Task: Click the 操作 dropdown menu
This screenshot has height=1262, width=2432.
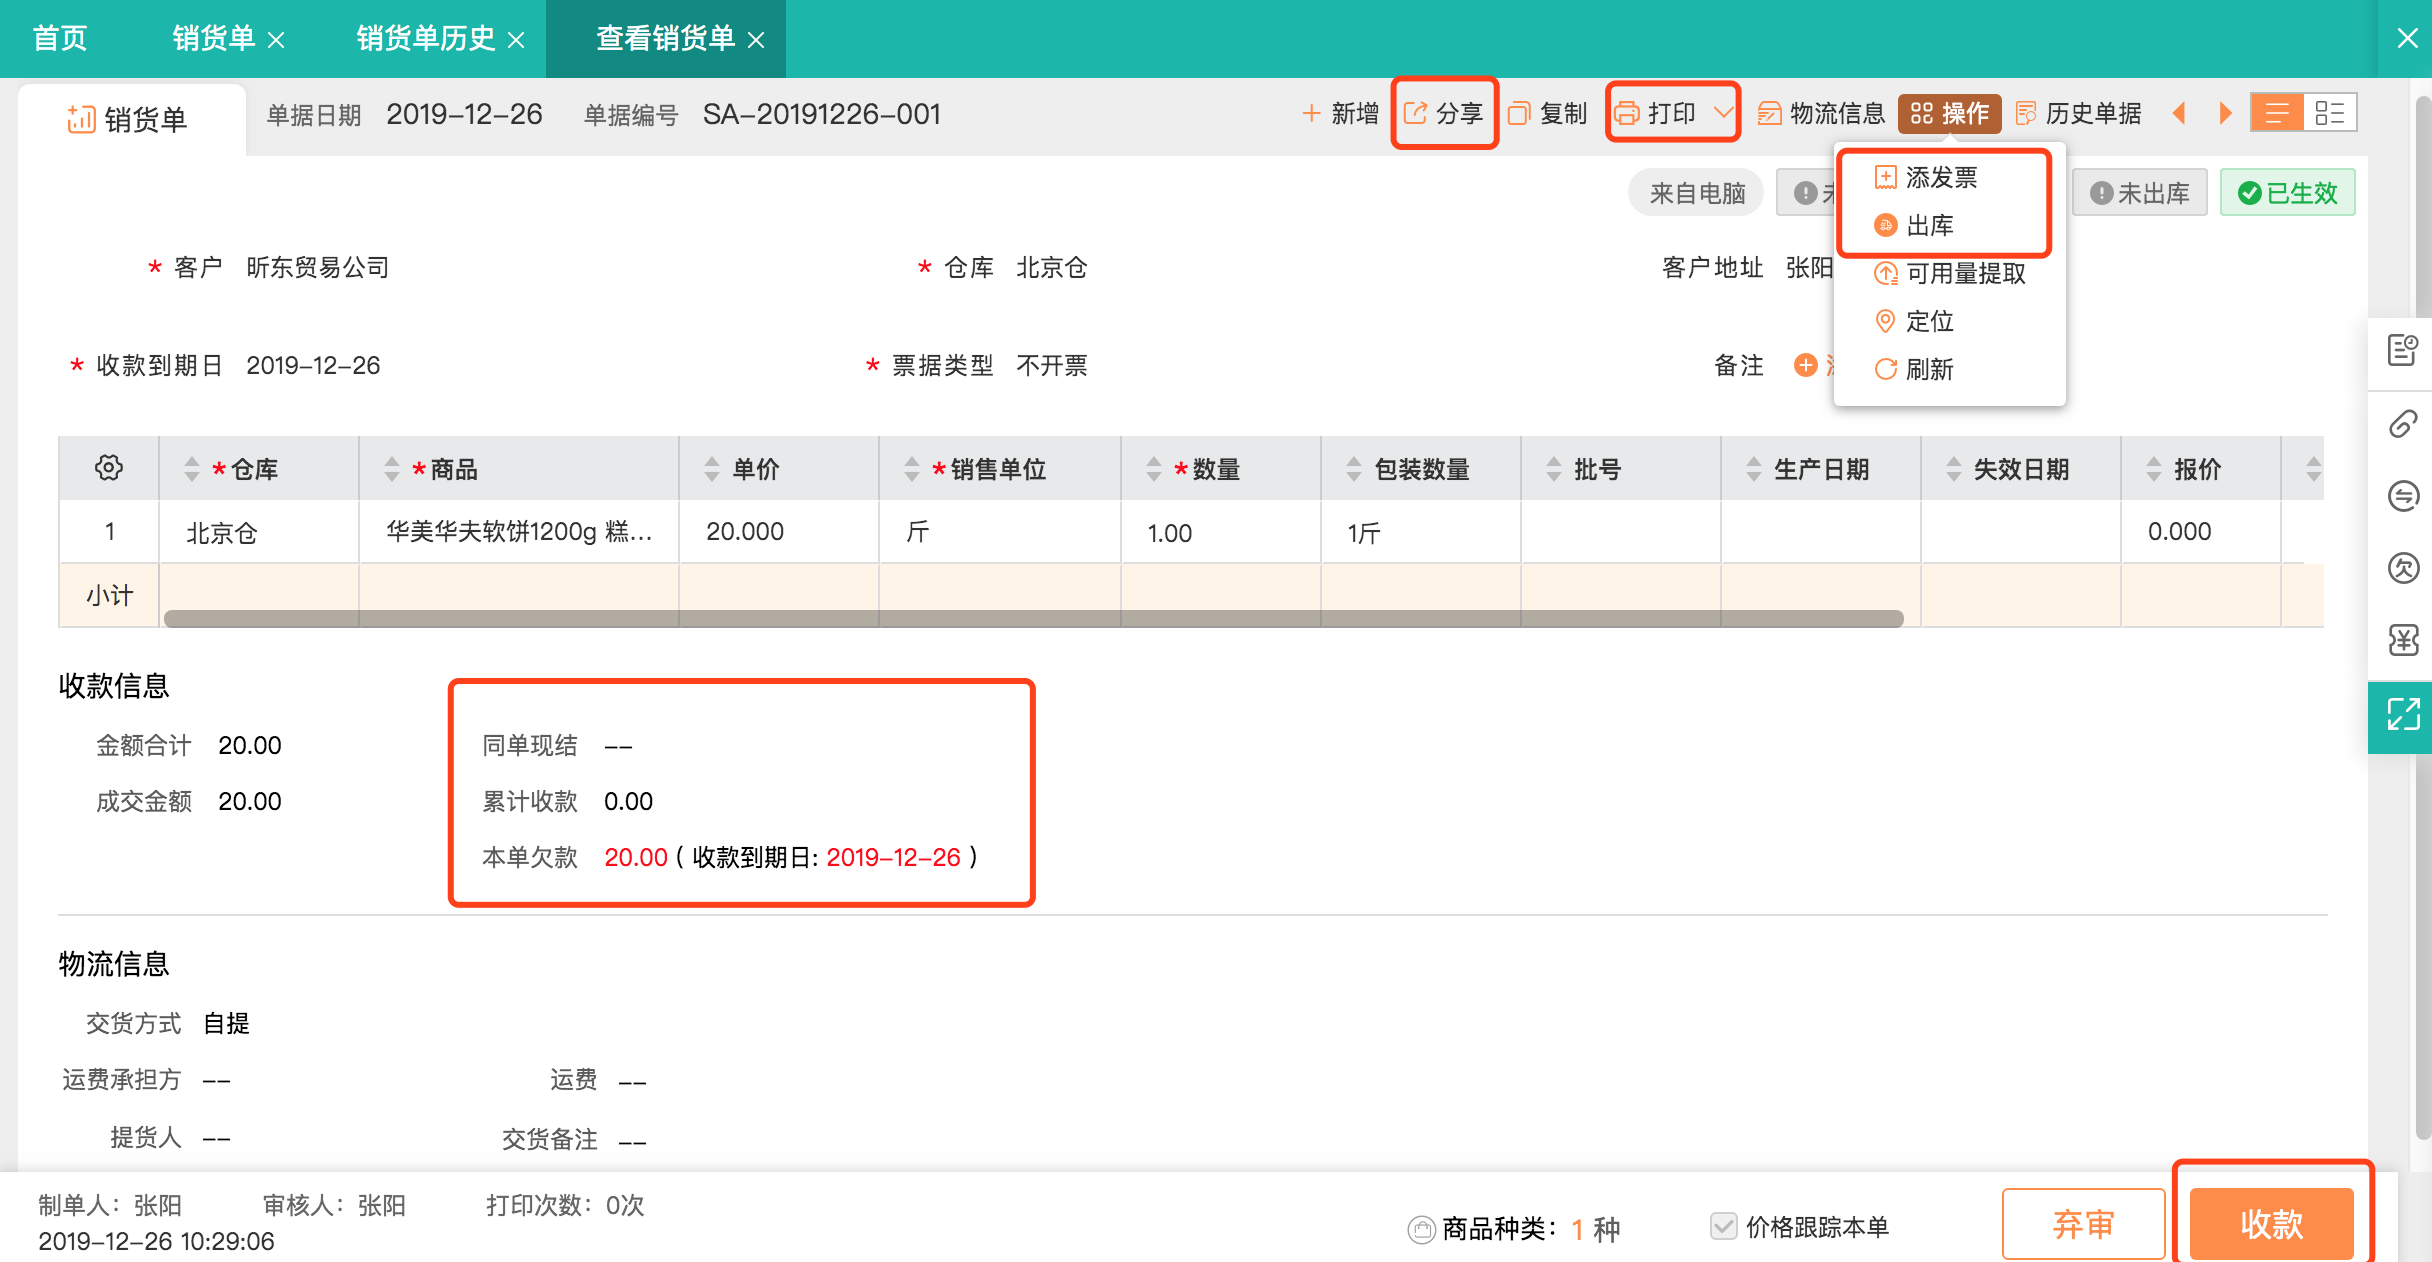Action: tap(1949, 113)
